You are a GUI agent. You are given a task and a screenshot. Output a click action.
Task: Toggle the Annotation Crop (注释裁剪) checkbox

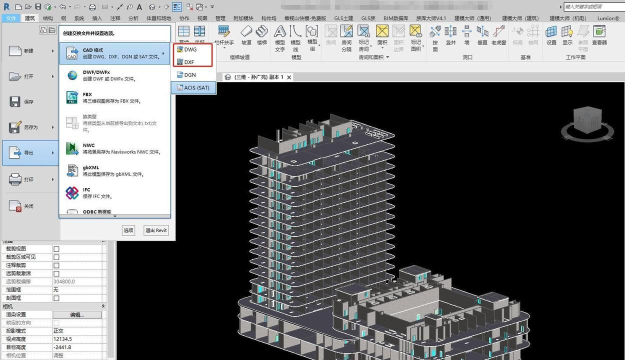[x=56, y=266]
